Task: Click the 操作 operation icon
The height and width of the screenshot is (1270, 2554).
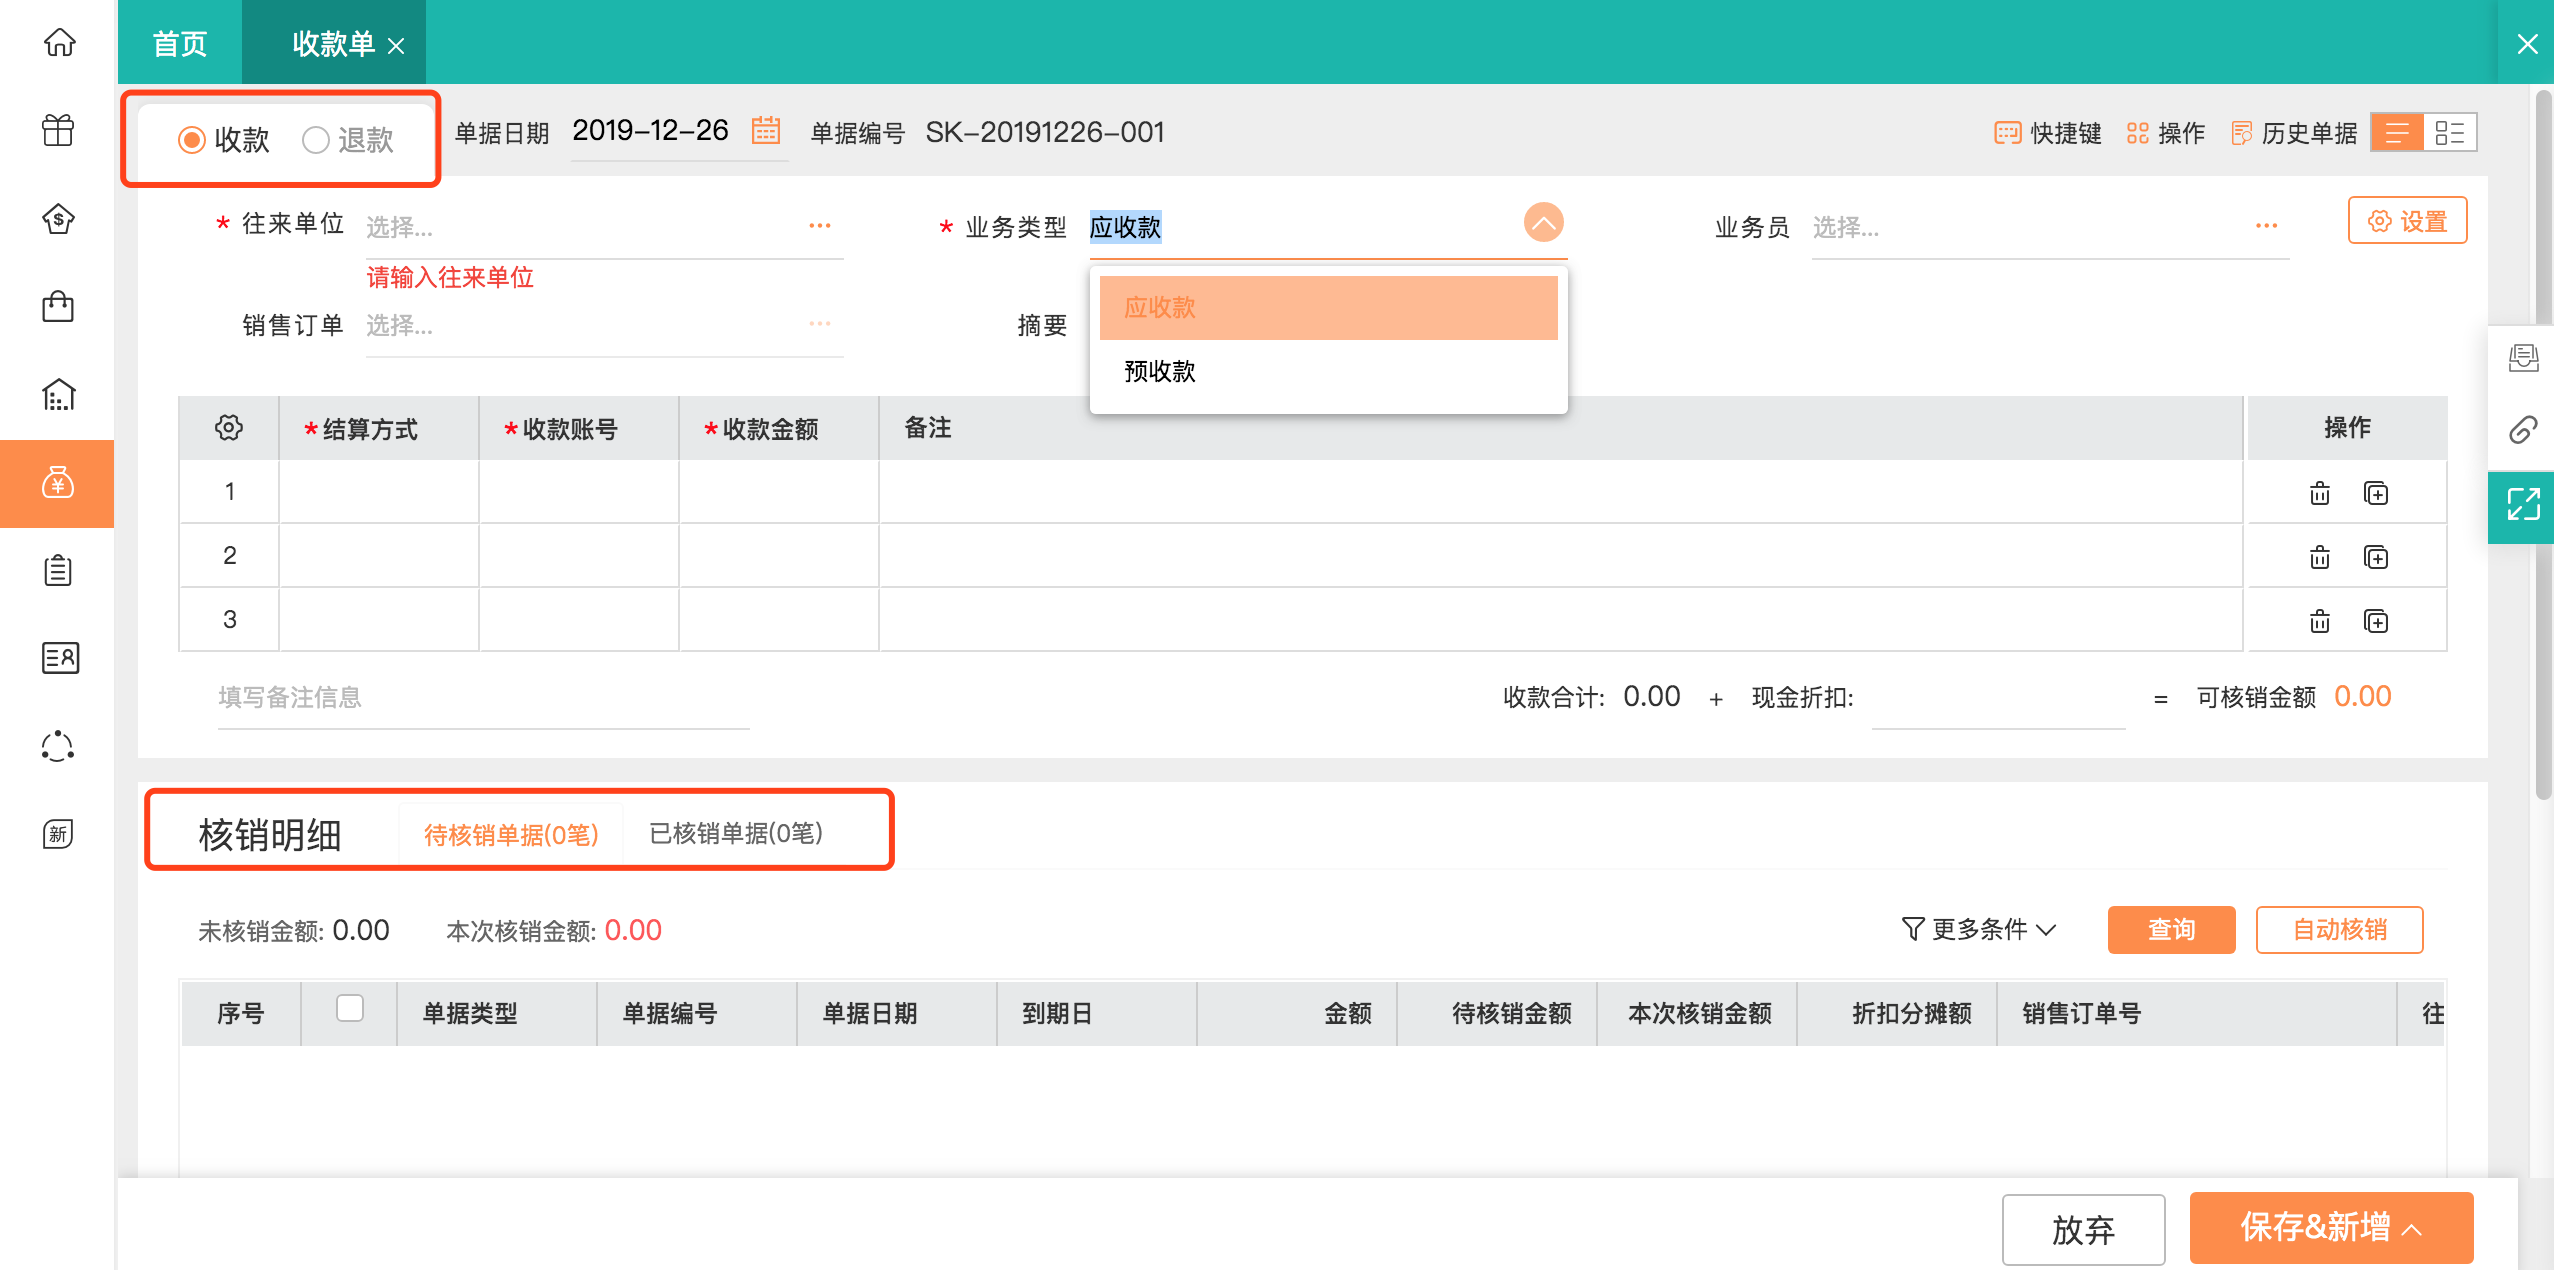Action: pyautogui.click(x=2137, y=135)
